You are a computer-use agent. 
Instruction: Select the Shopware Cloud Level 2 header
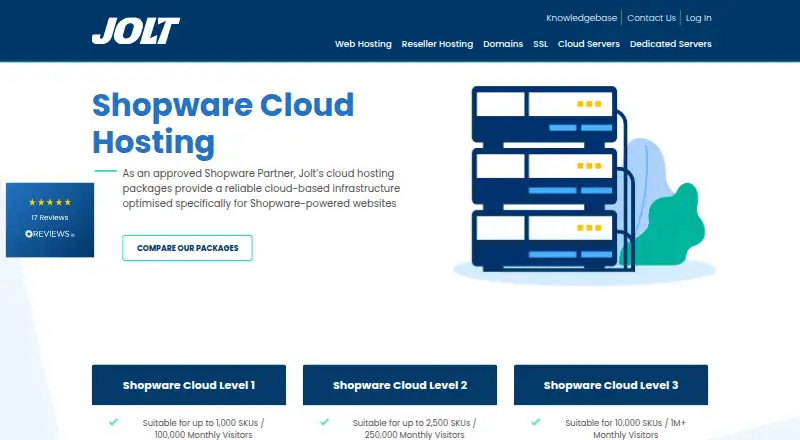[x=400, y=385]
